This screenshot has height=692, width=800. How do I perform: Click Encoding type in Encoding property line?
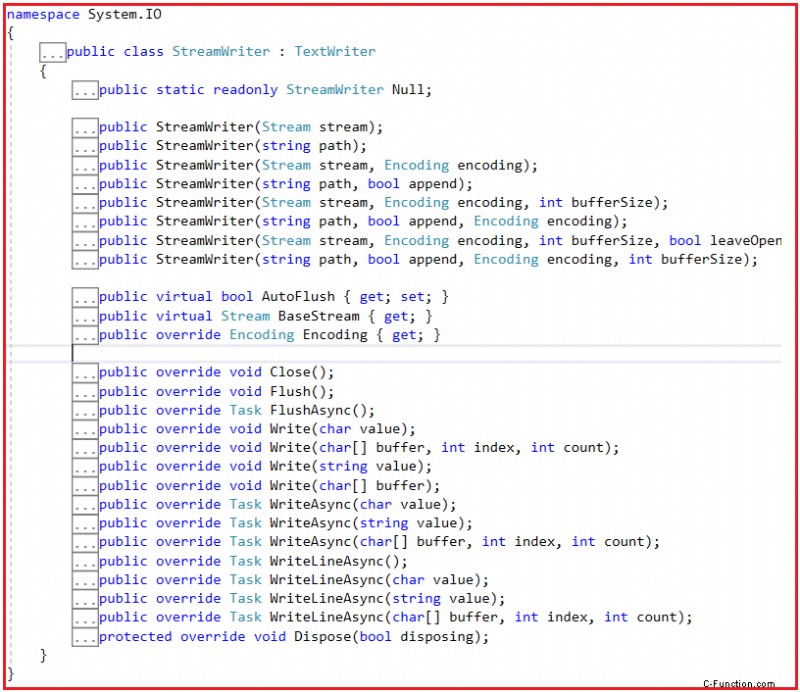(261, 335)
